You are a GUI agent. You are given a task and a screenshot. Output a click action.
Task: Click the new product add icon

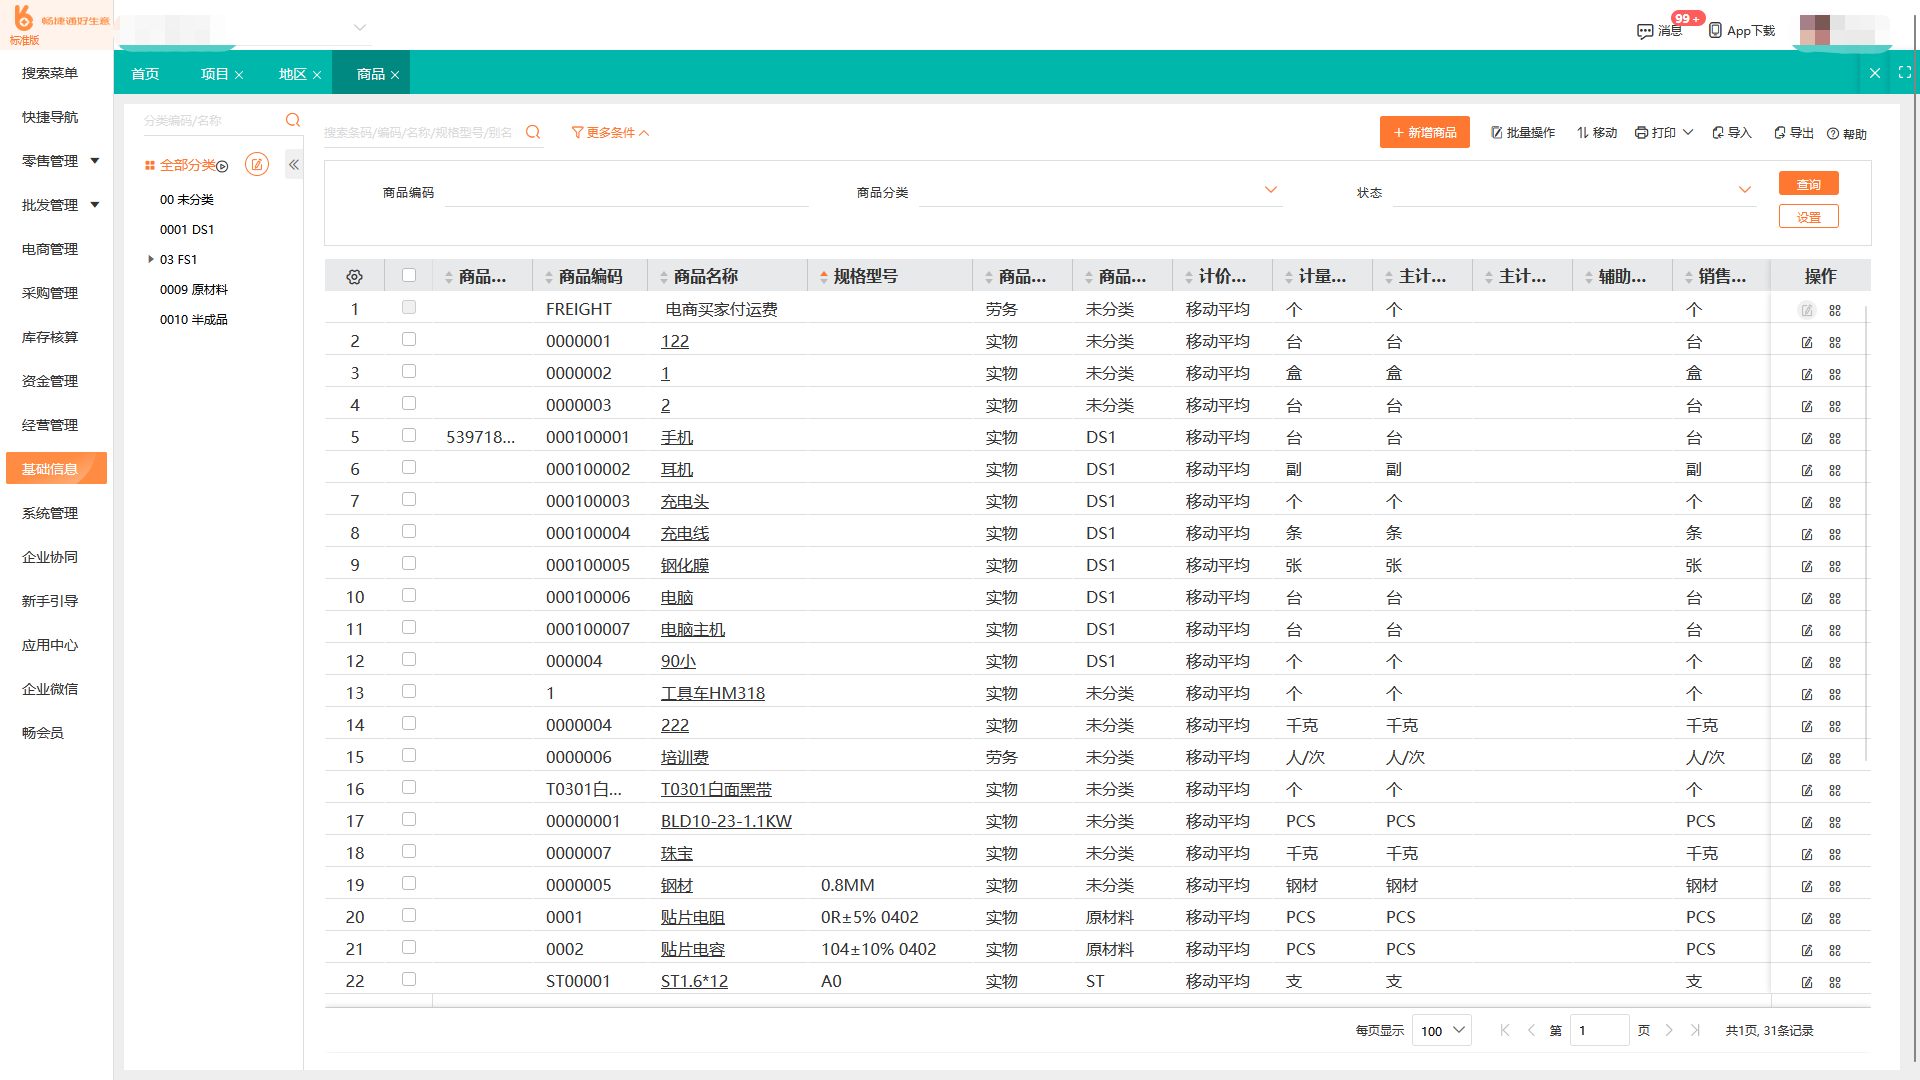click(1424, 131)
